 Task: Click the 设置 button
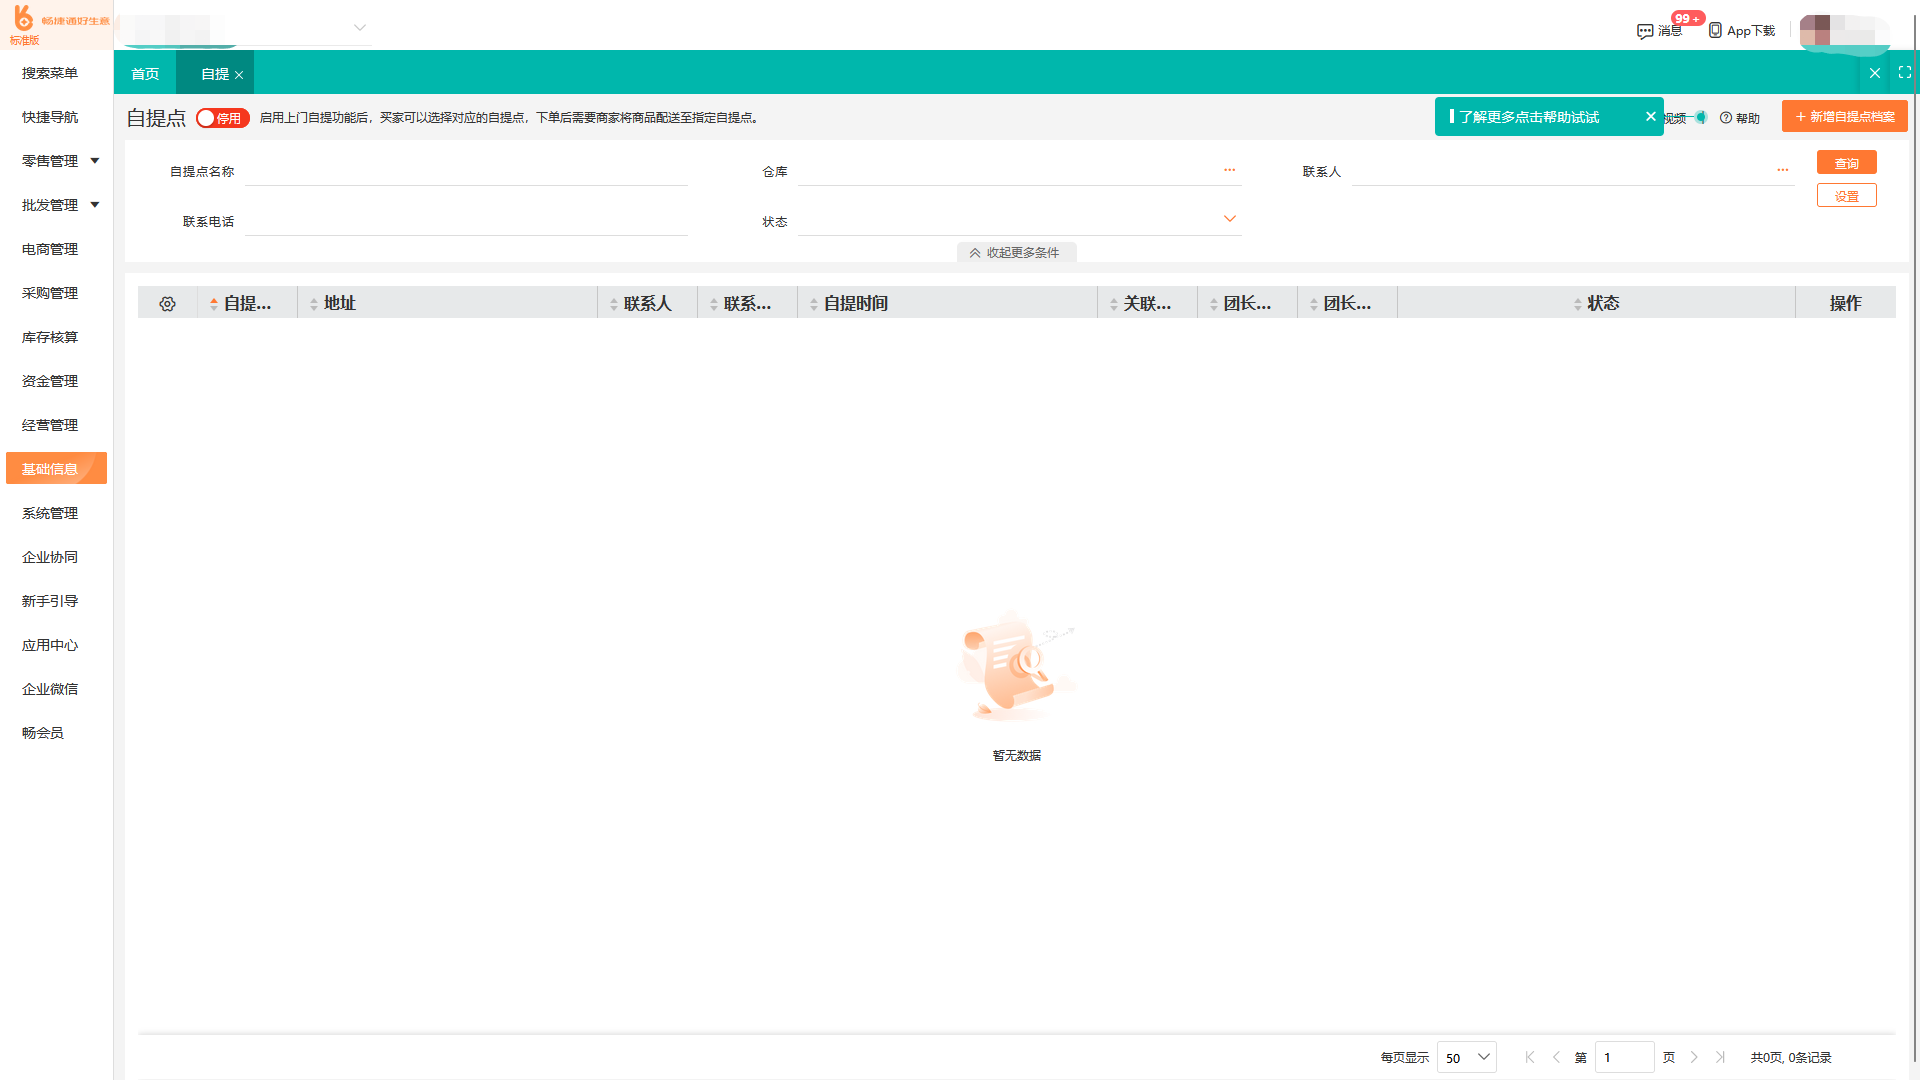pyautogui.click(x=1846, y=195)
